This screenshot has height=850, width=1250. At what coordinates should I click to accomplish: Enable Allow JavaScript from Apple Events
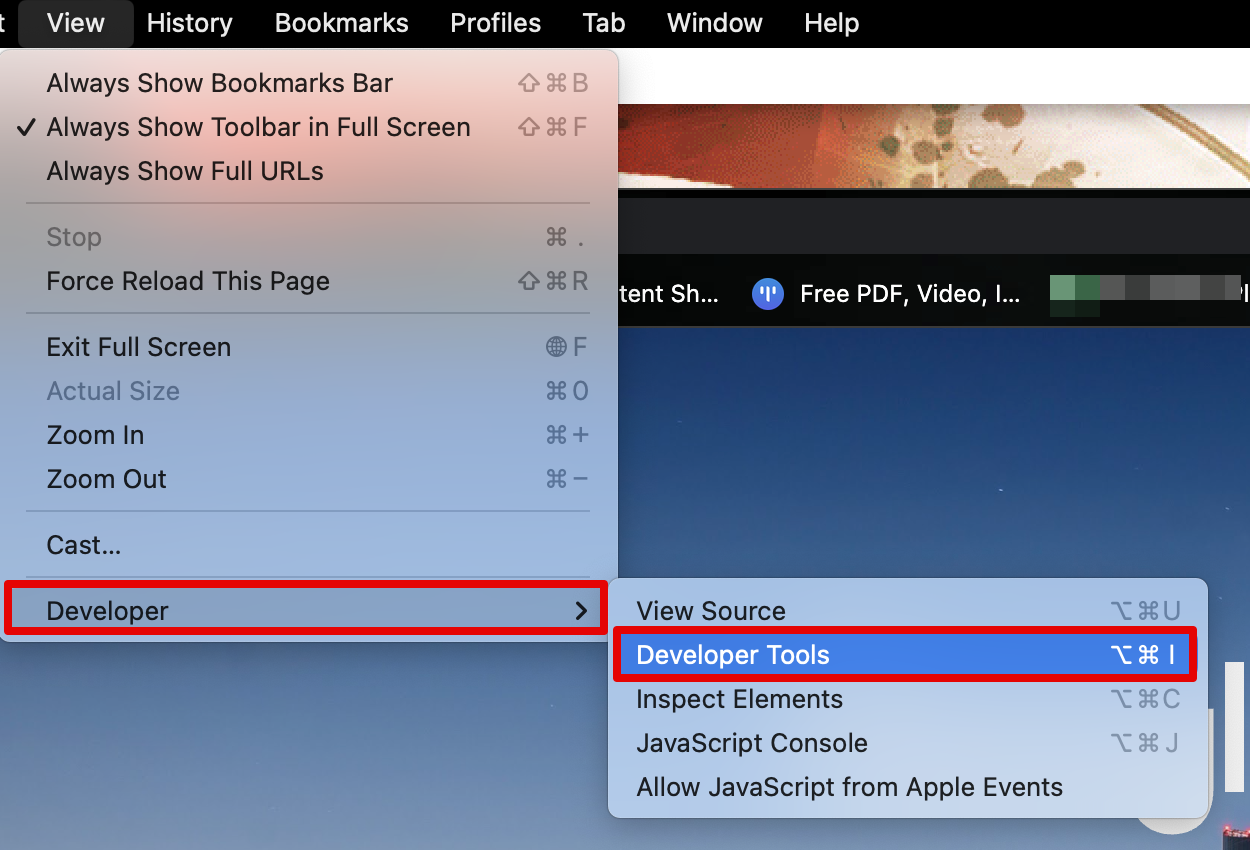849,787
